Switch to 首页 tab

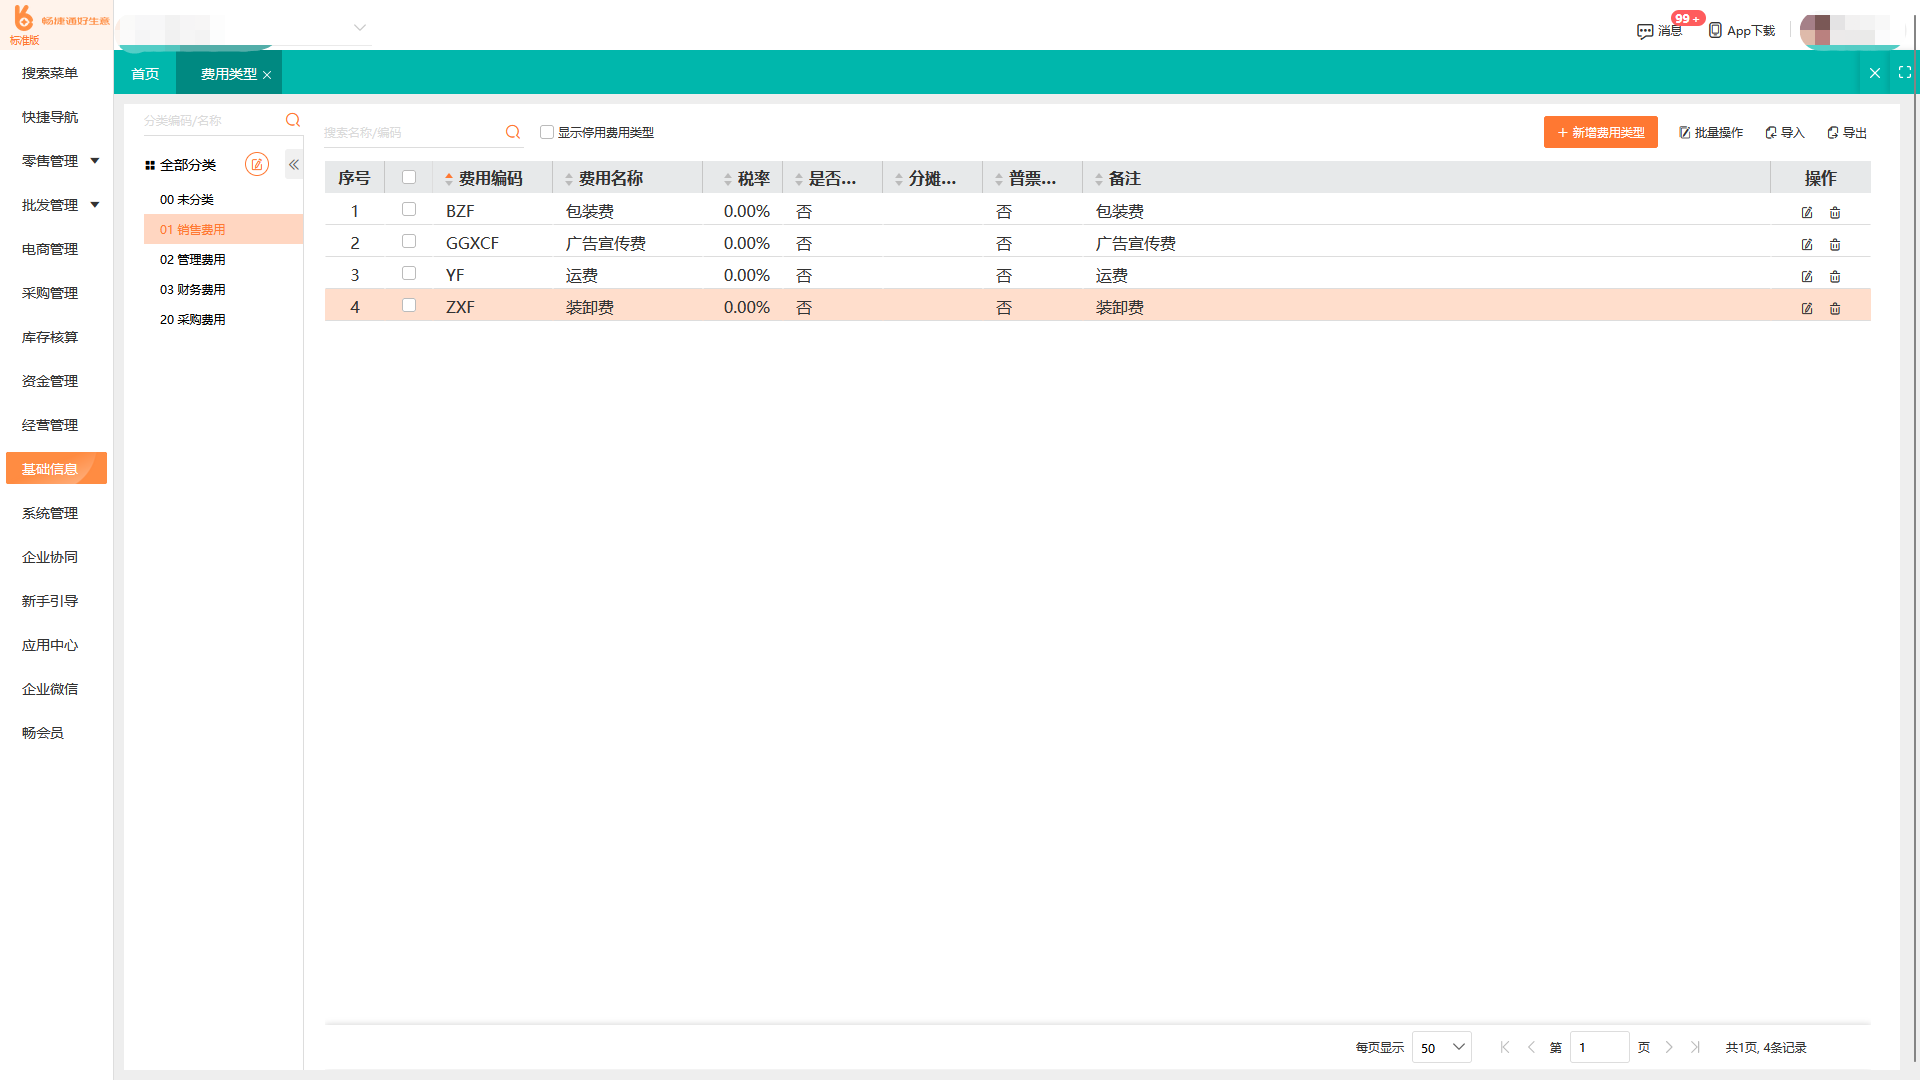pos(145,74)
